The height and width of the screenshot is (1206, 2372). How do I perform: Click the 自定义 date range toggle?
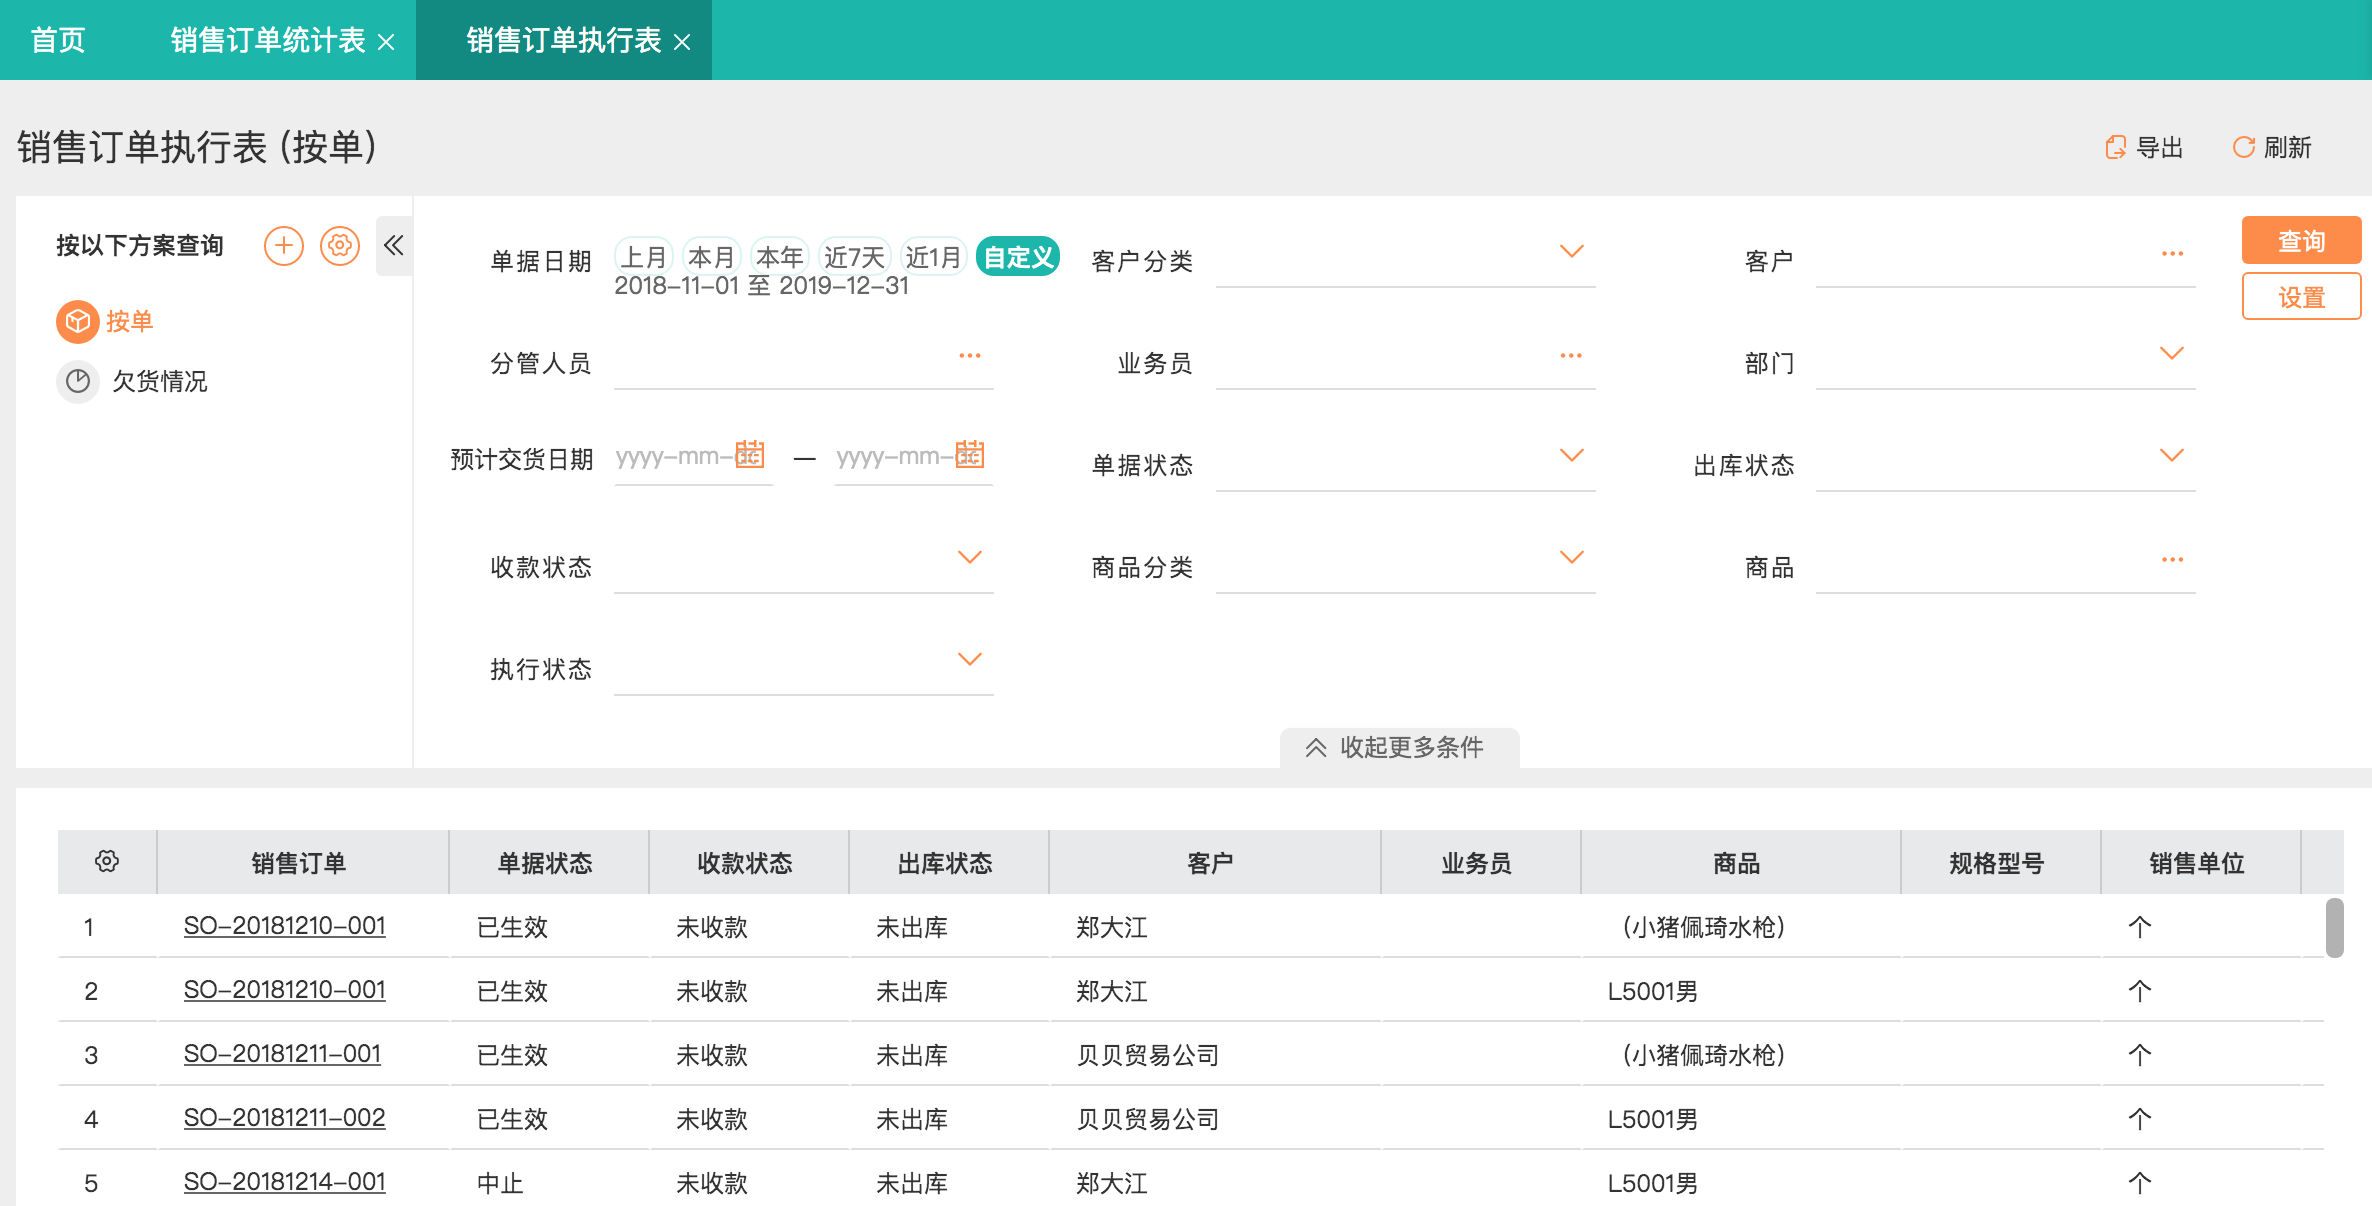tap(1015, 257)
